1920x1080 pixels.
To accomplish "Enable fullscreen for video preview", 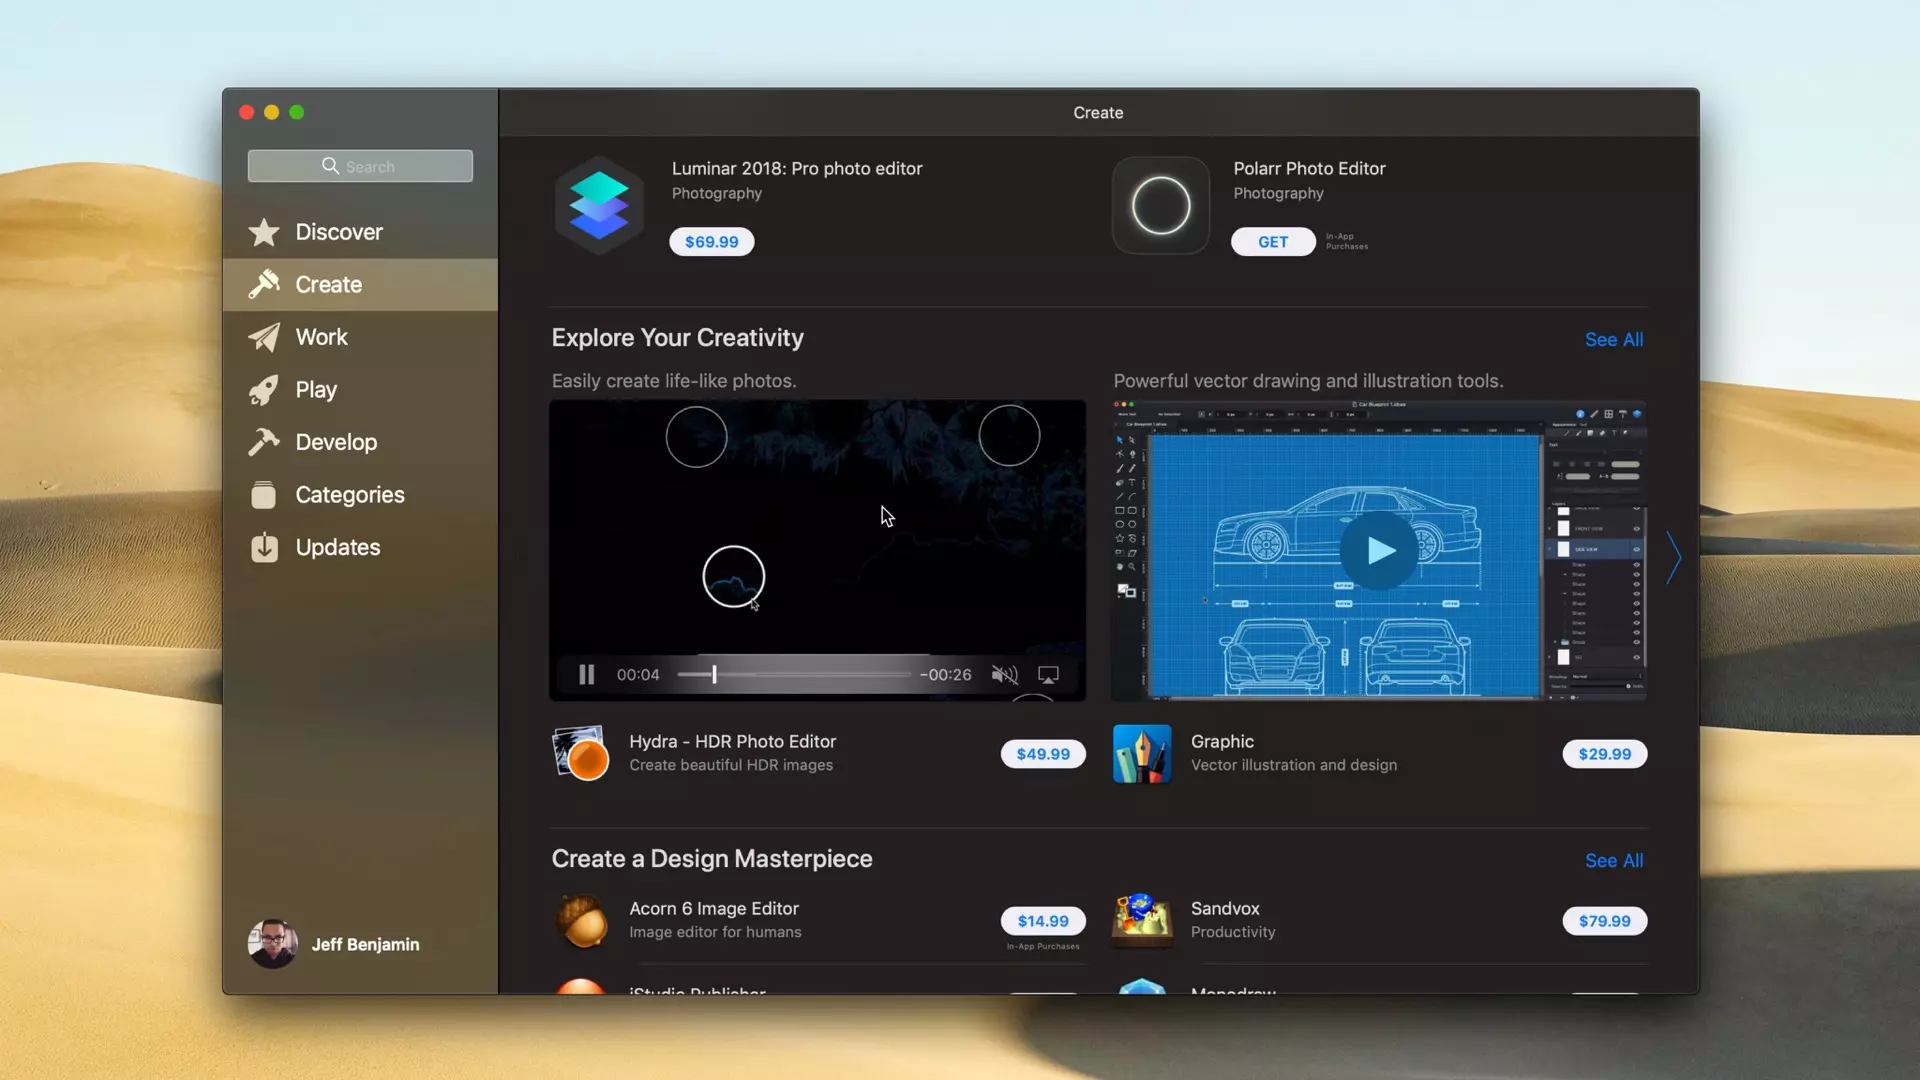I will tap(1047, 673).
